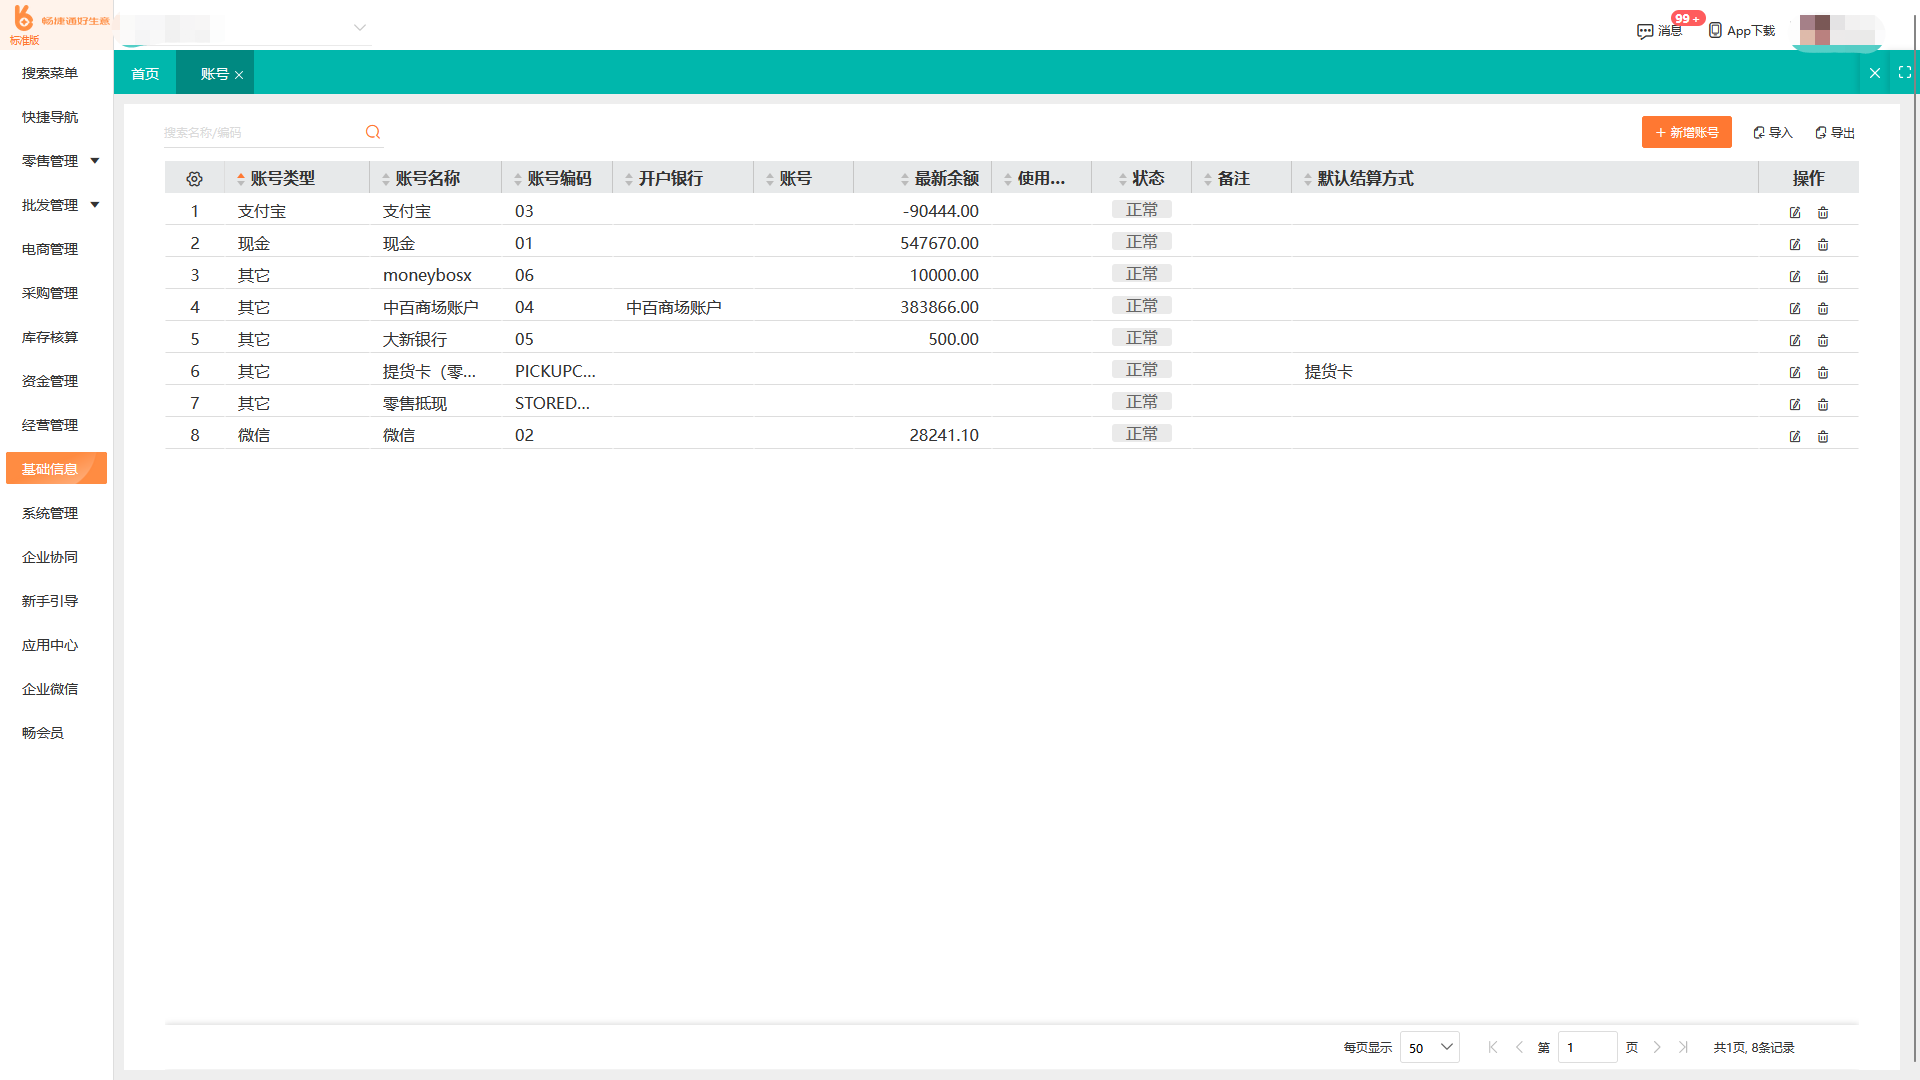Click the search magnifier icon
1920x1080 pixels.
(375, 131)
